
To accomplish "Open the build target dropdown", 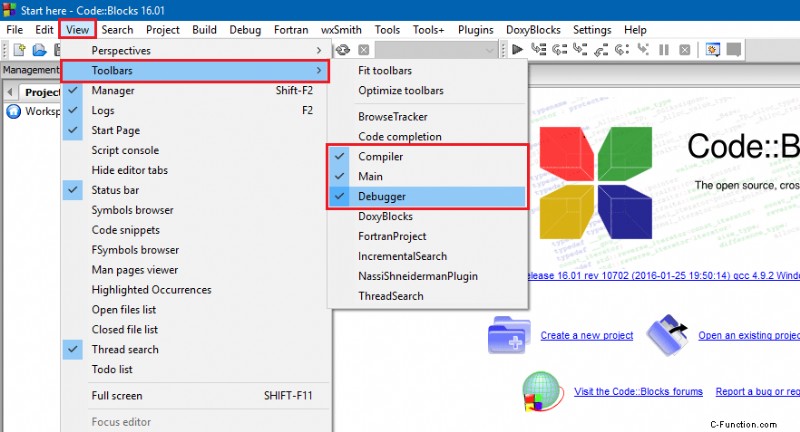I will (x=488, y=50).
